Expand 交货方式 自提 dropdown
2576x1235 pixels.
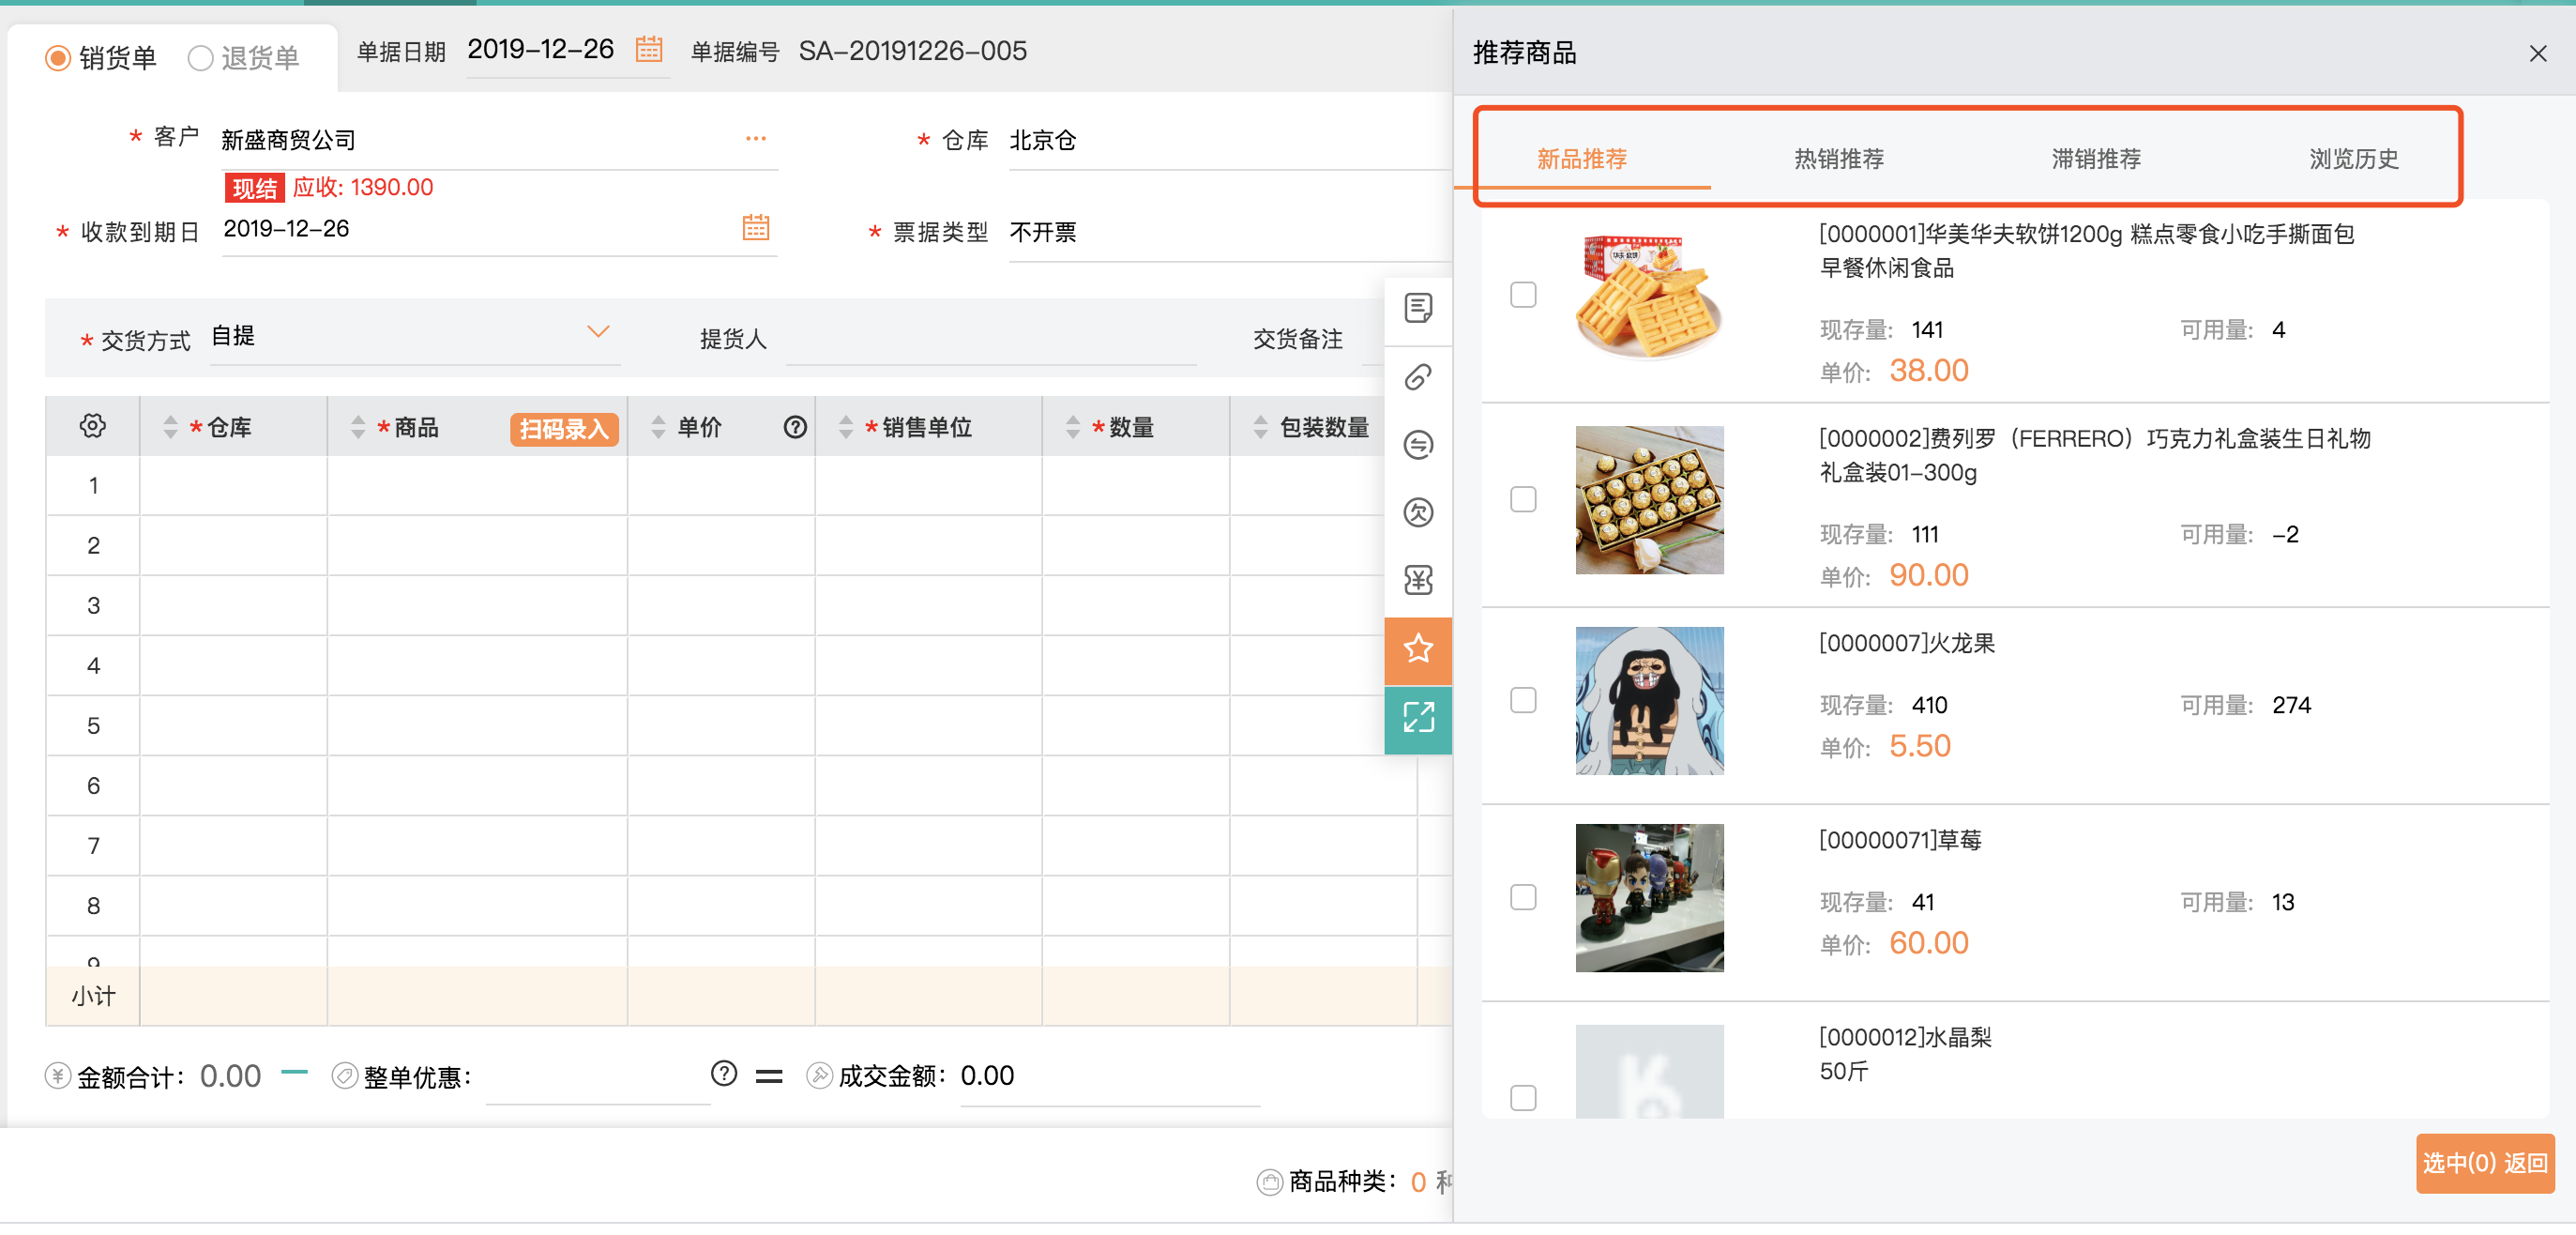593,337
